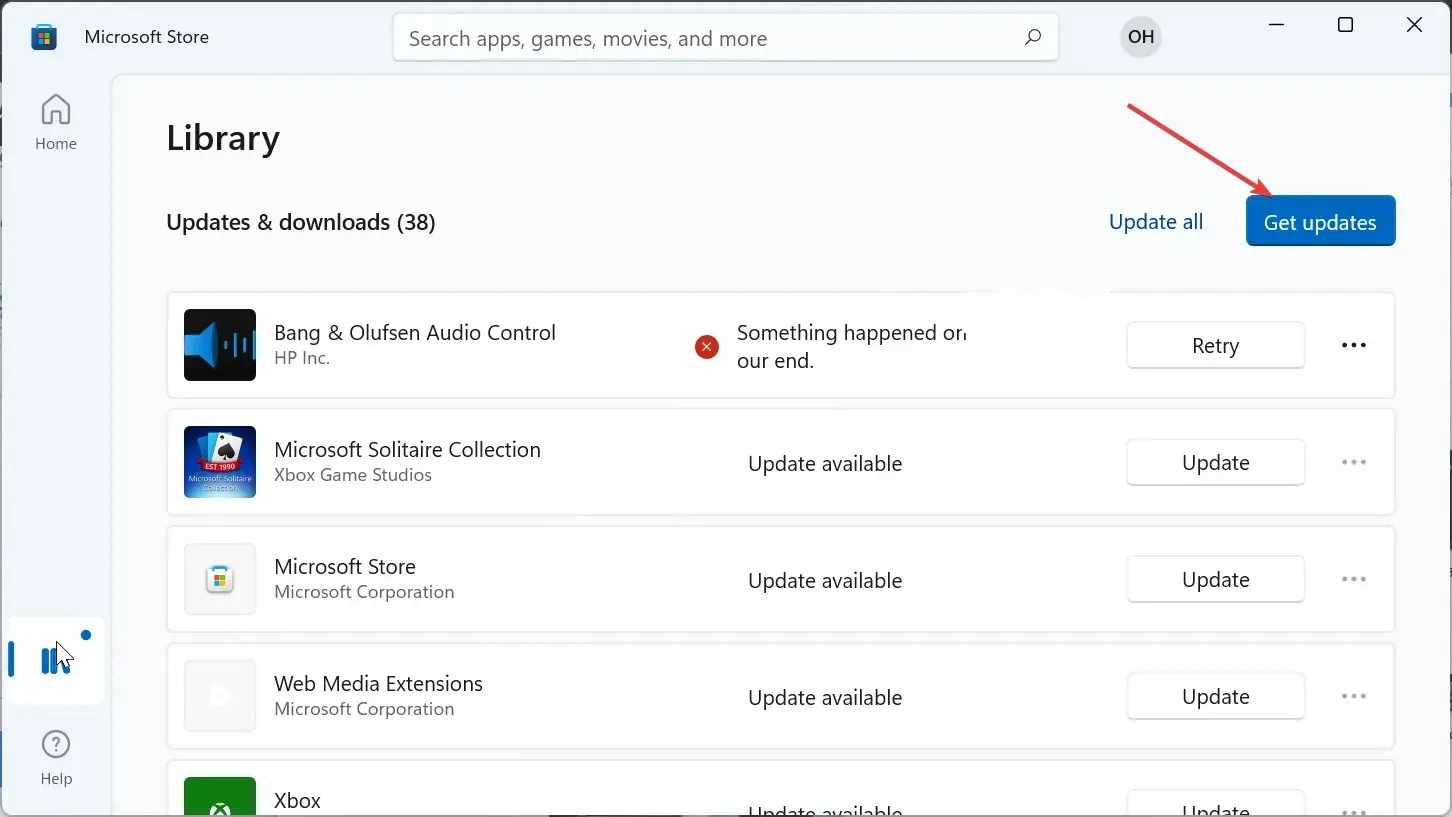Minimize the Microsoft Store window
The width and height of the screenshot is (1452, 817).
coord(1277,25)
